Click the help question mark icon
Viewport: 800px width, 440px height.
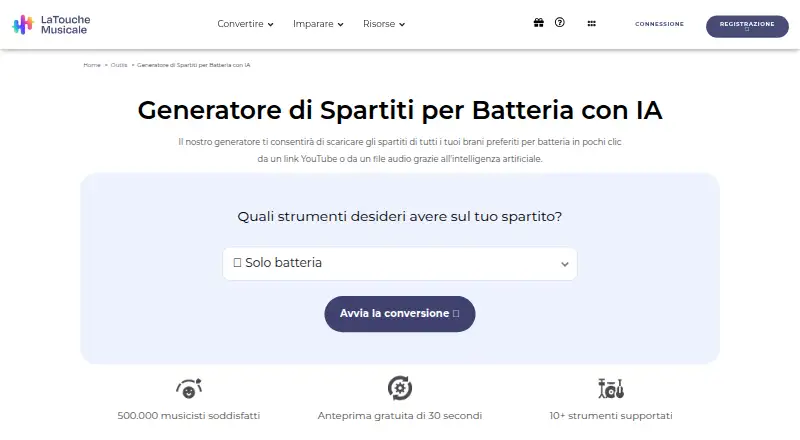(560, 22)
